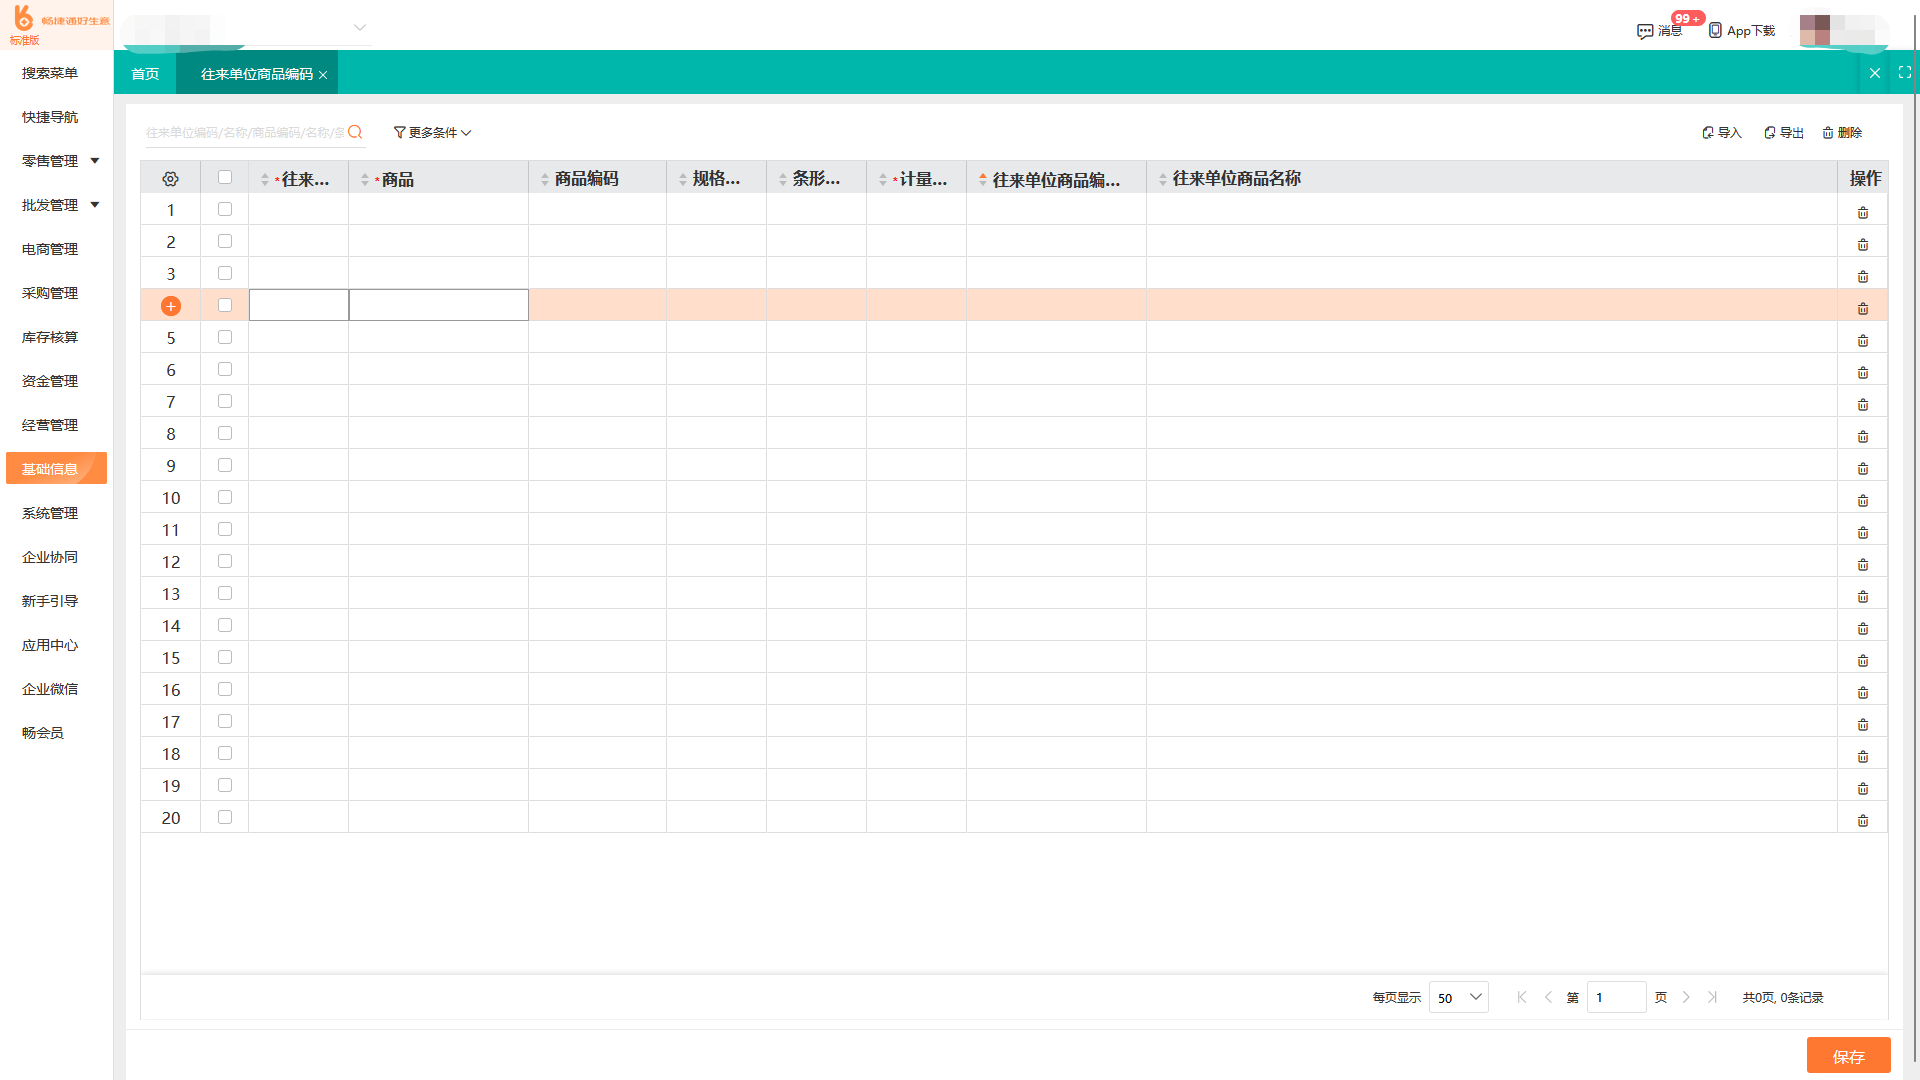
Task: Click the settings gear column icon
Action: [x=170, y=178]
